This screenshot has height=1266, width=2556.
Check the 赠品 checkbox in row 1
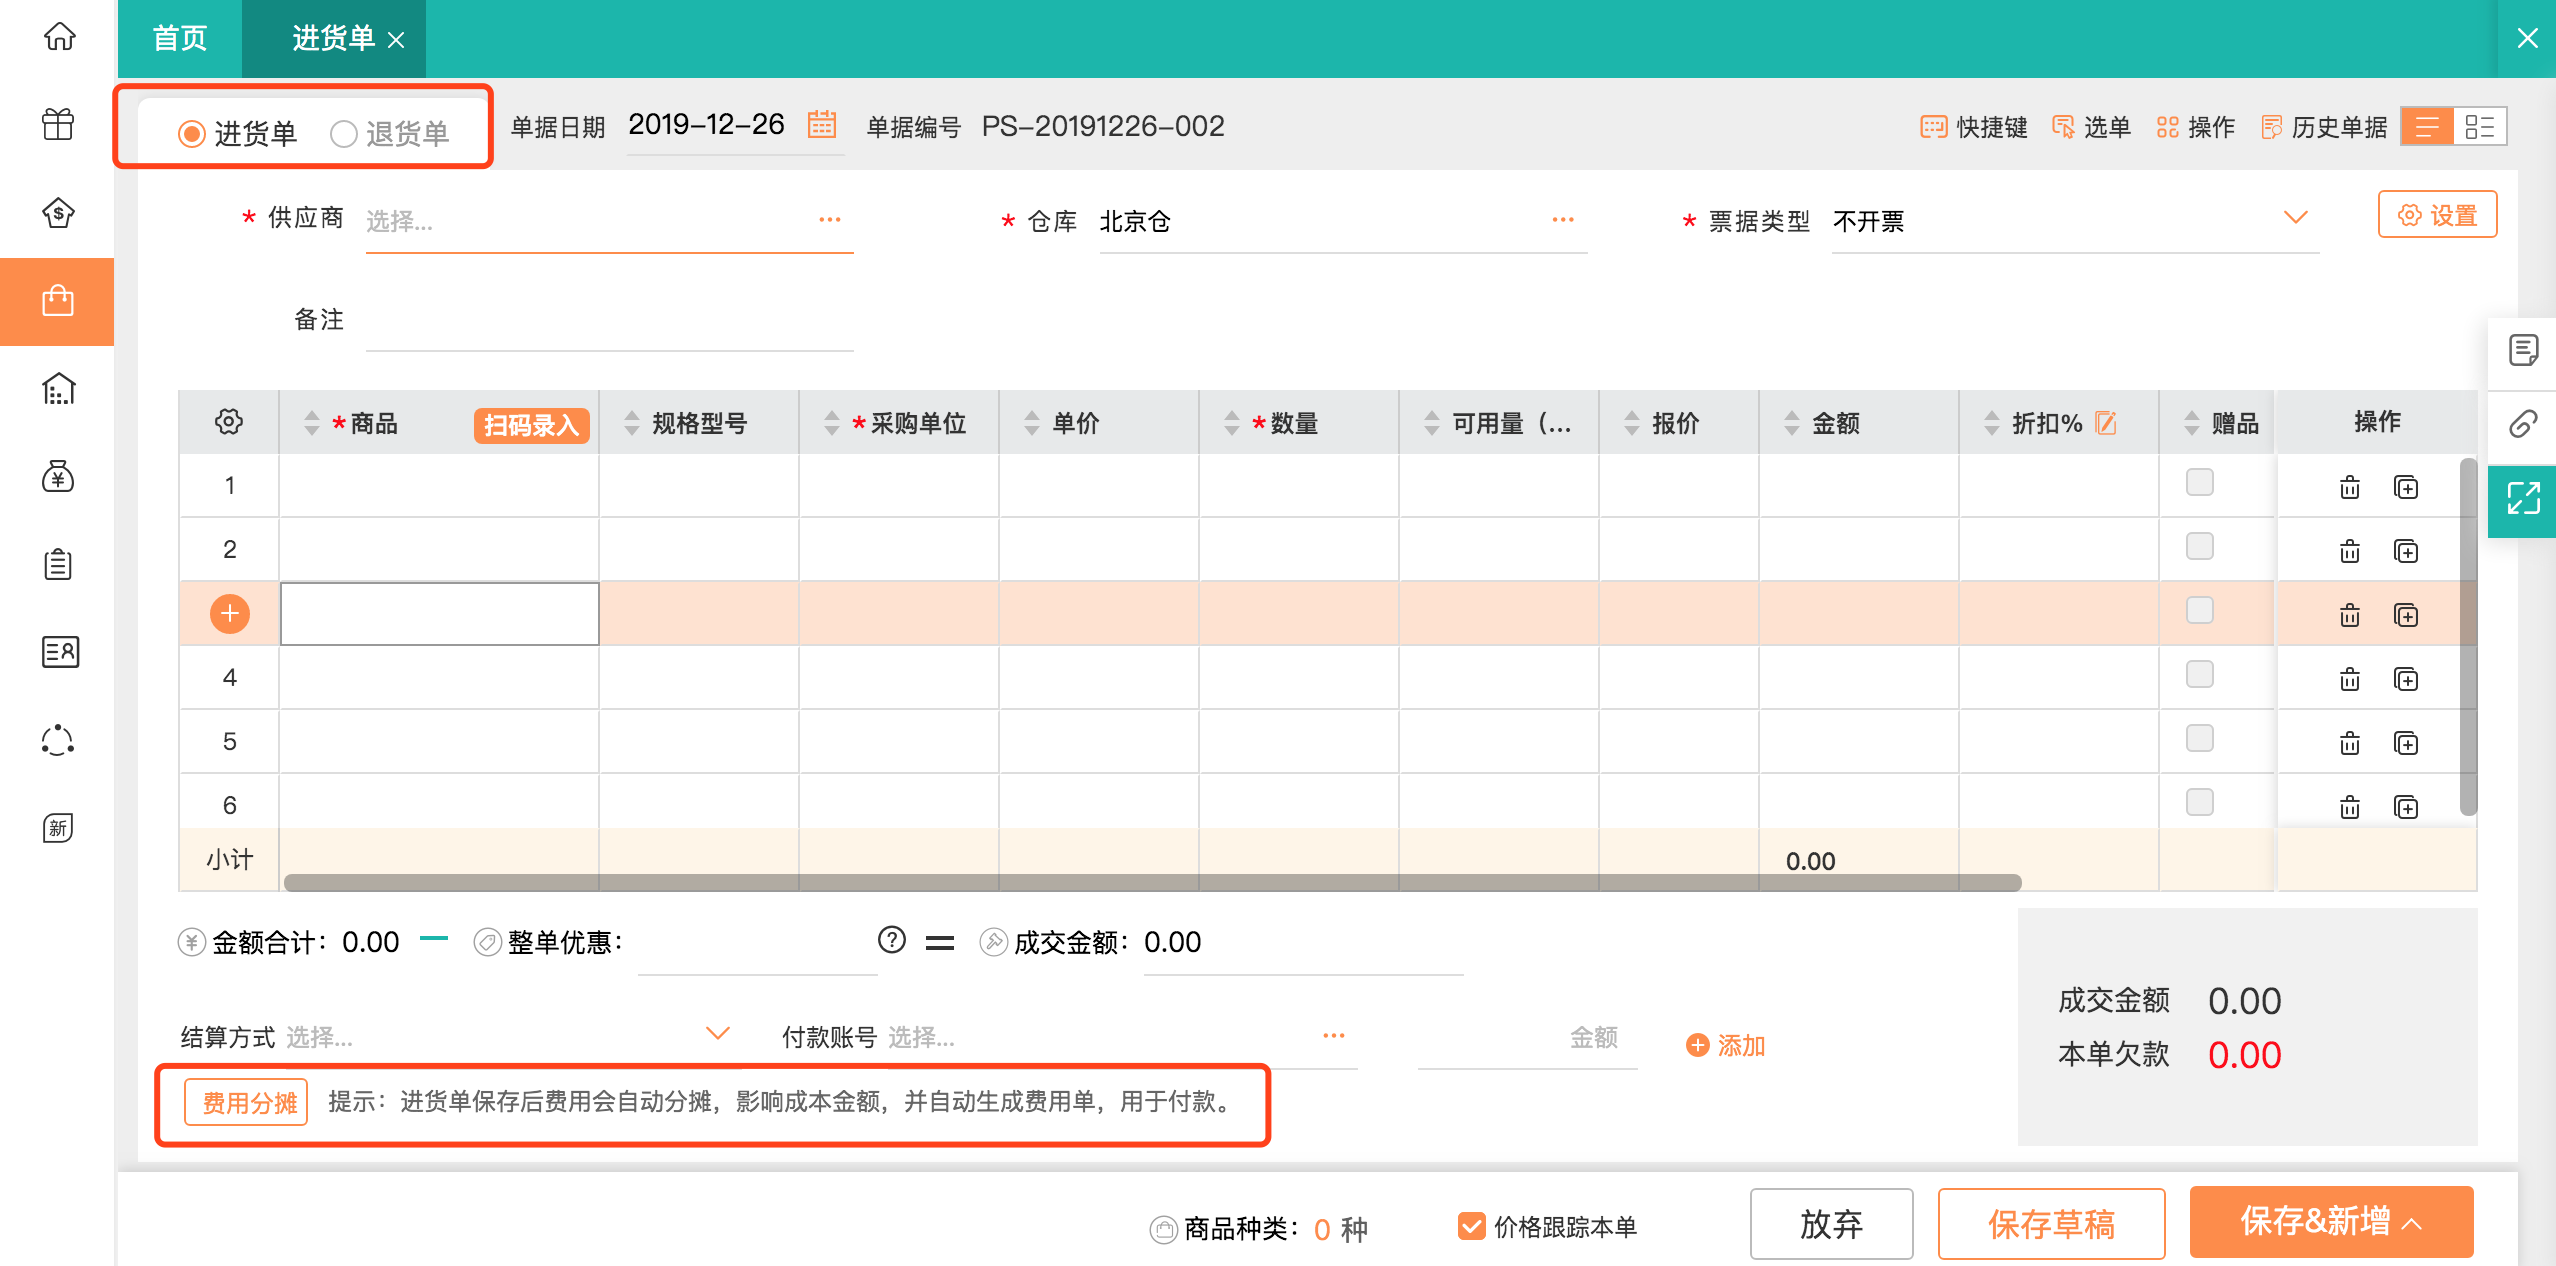pos(2199,482)
